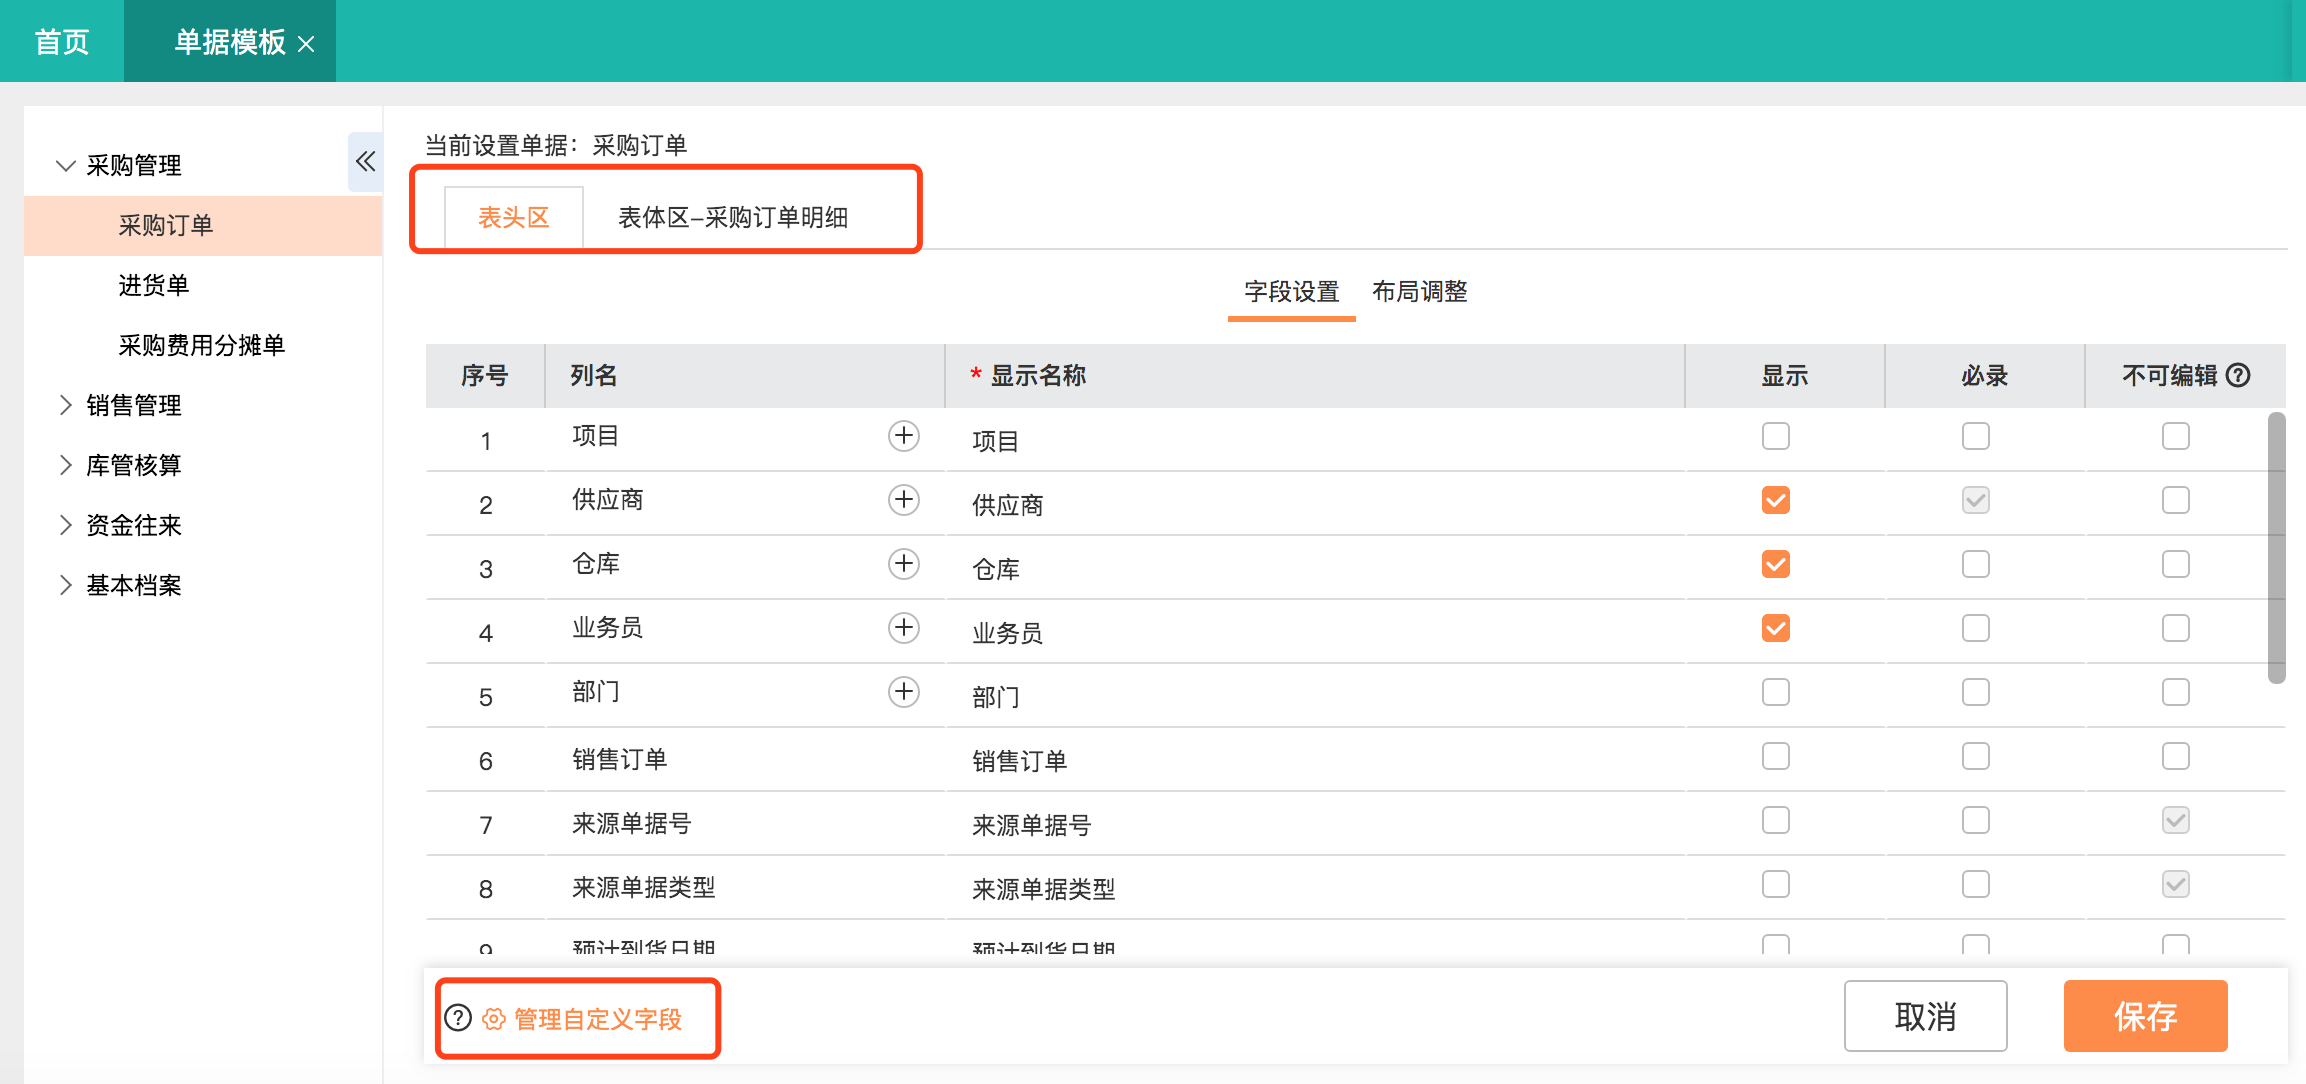Enable 必录 checkbox for 仓库 row
Image resolution: width=2306 pixels, height=1084 pixels.
point(1975,565)
